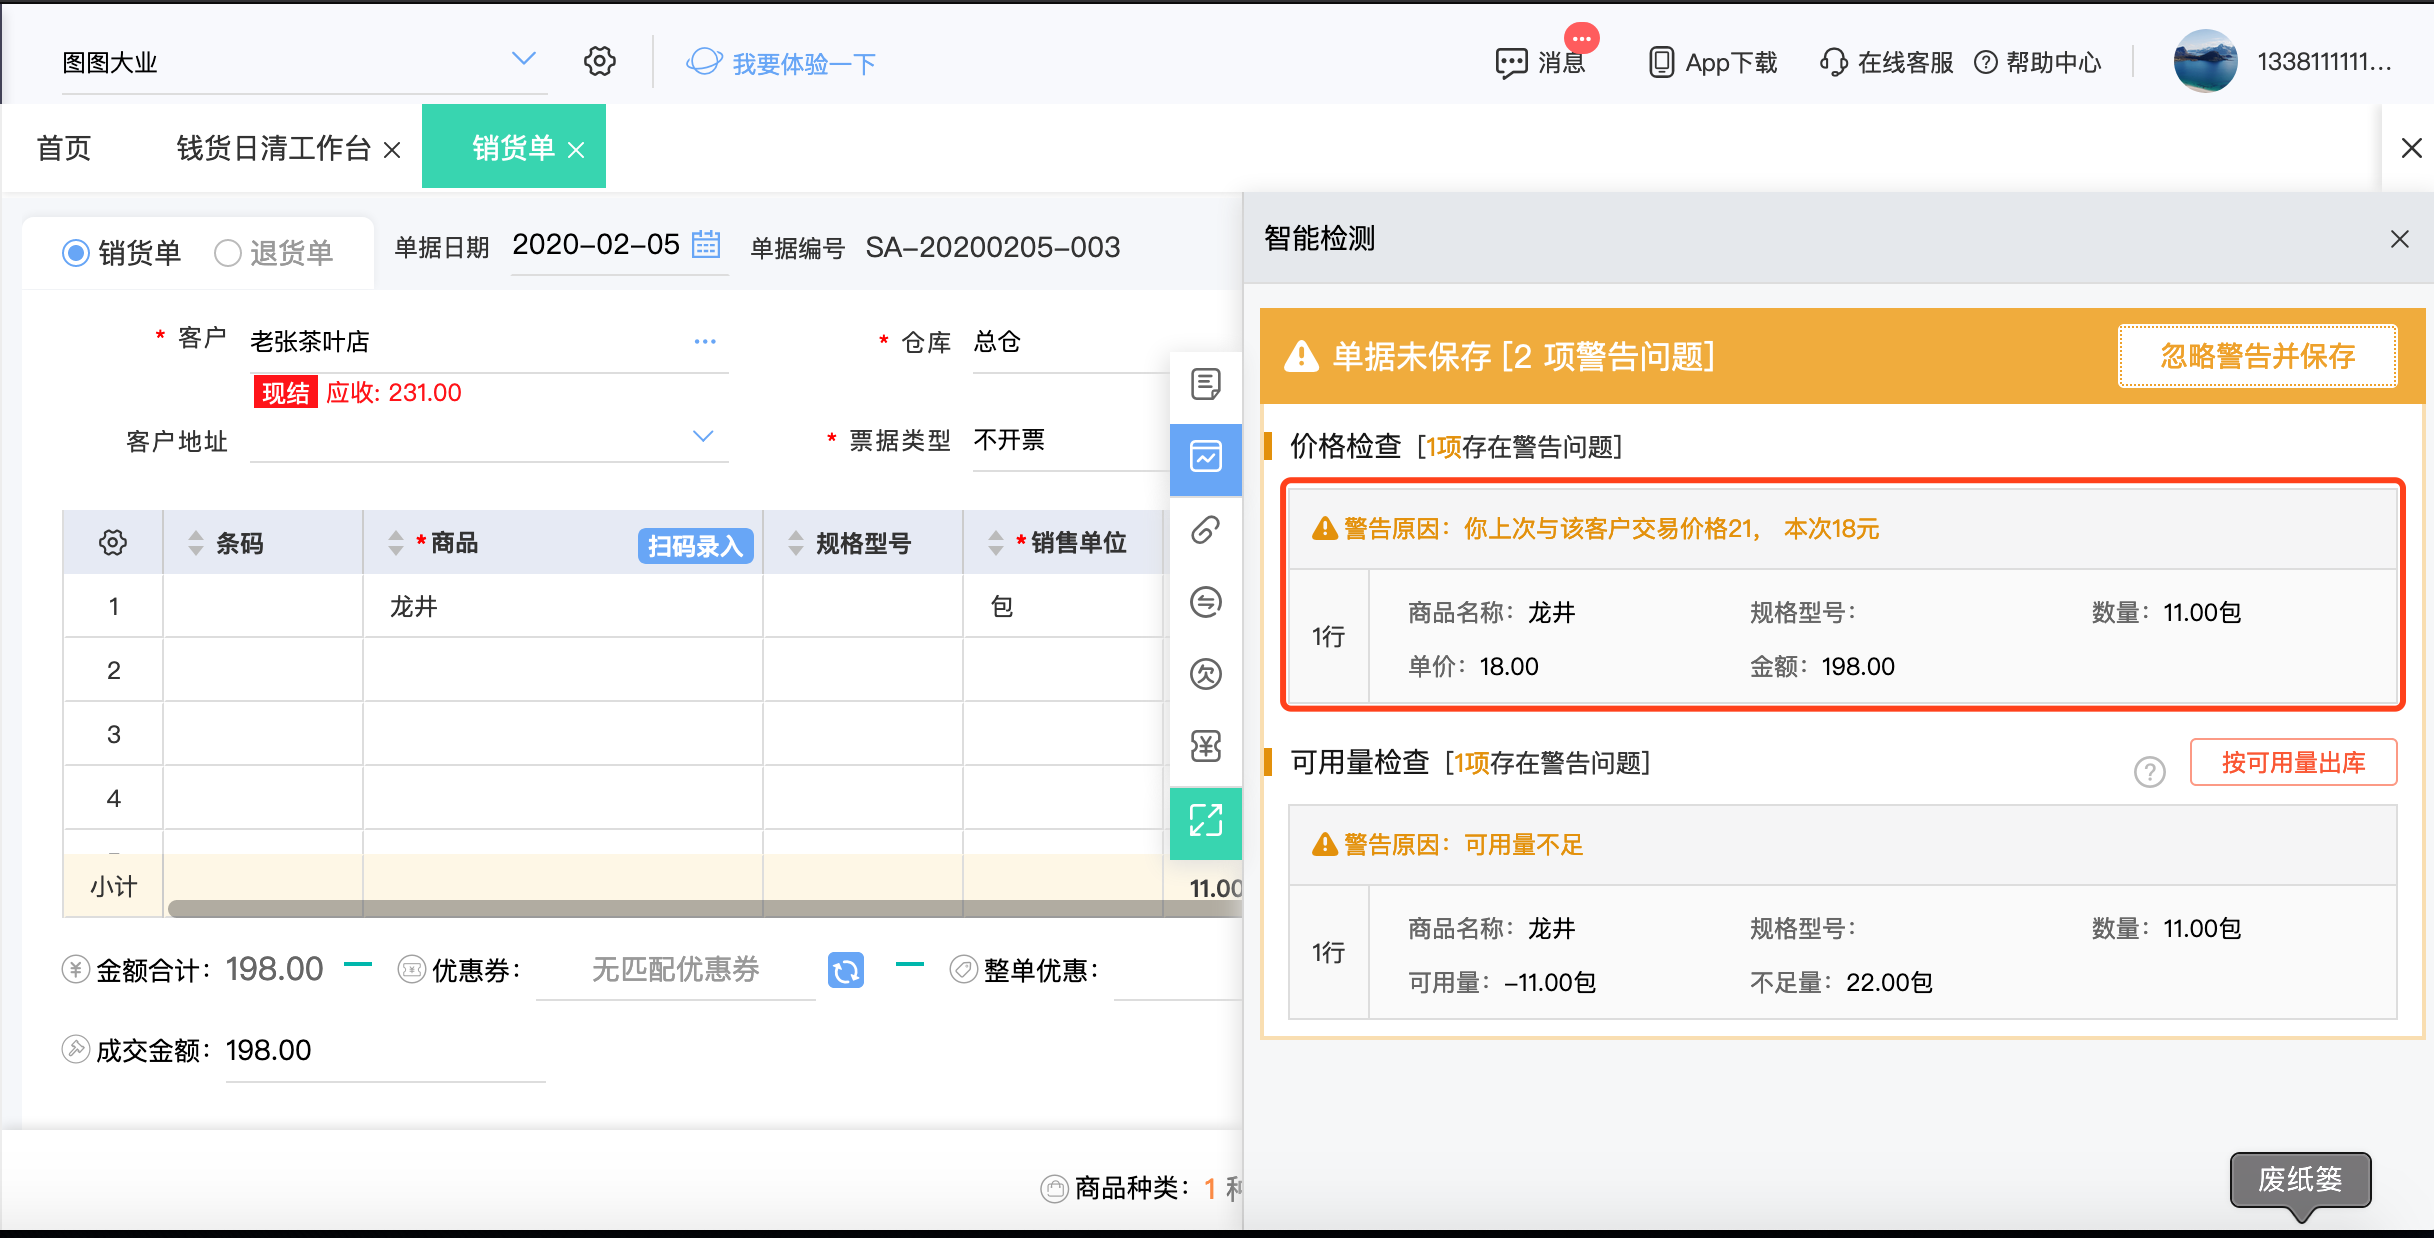Click the settings gear icon top left
The width and height of the screenshot is (2434, 1238).
click(x=598, y=62)
